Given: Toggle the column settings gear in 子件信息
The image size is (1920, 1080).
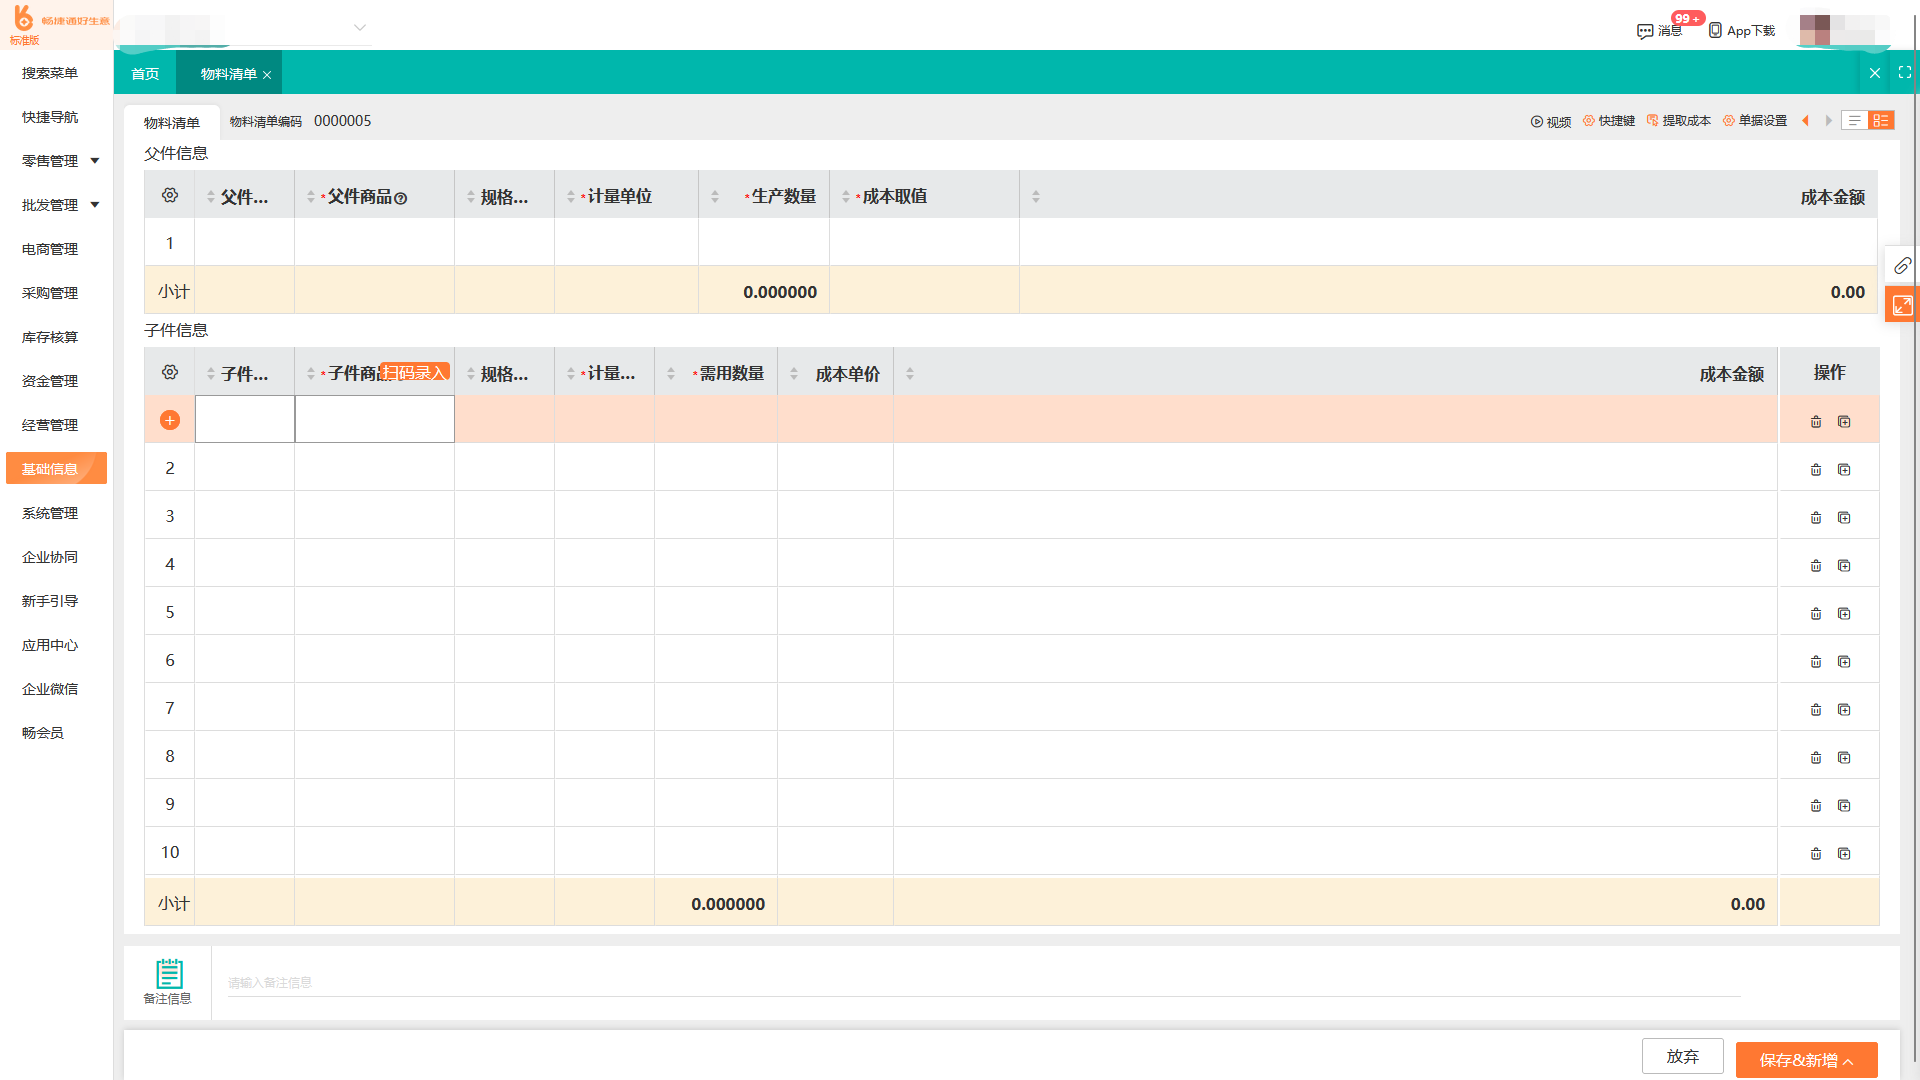Looking at the screenshot, I should pos(169,373).
